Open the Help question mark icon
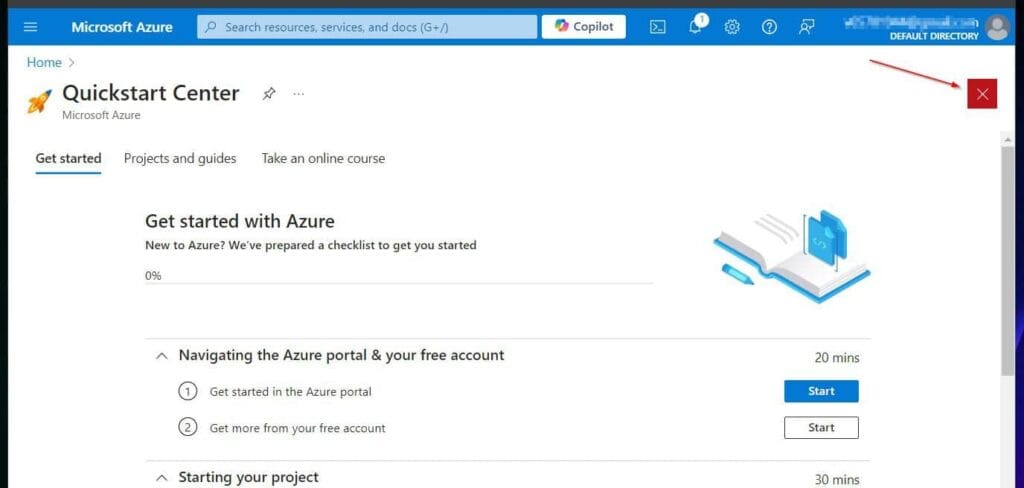The width and height of the screenshot is (1024, 488). tap(769, 27)
